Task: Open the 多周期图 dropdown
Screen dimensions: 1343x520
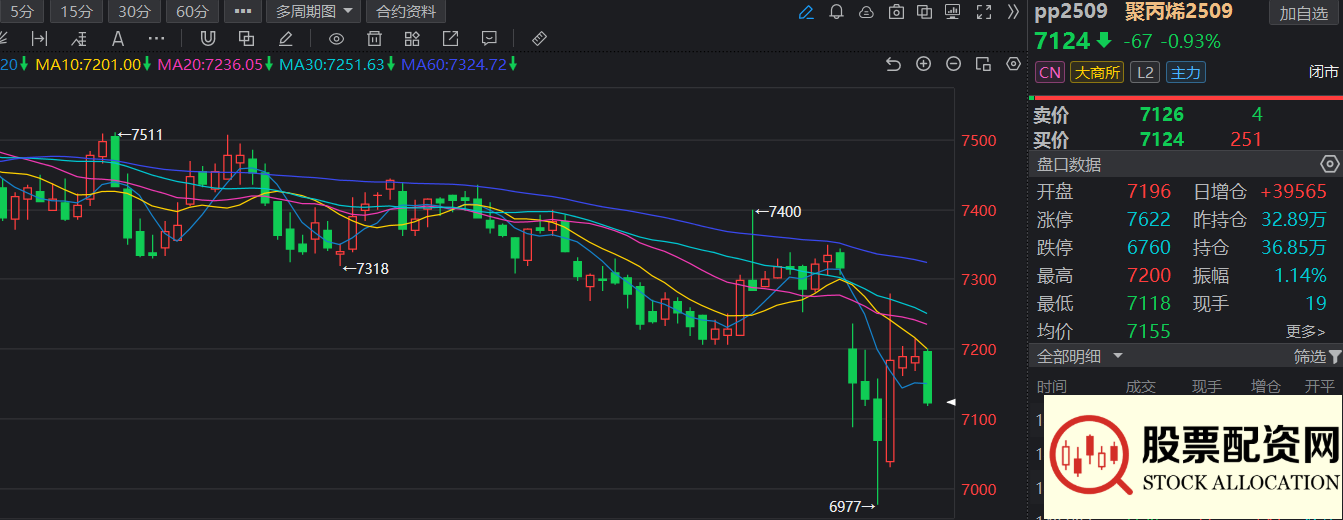Action: point(314,12)
